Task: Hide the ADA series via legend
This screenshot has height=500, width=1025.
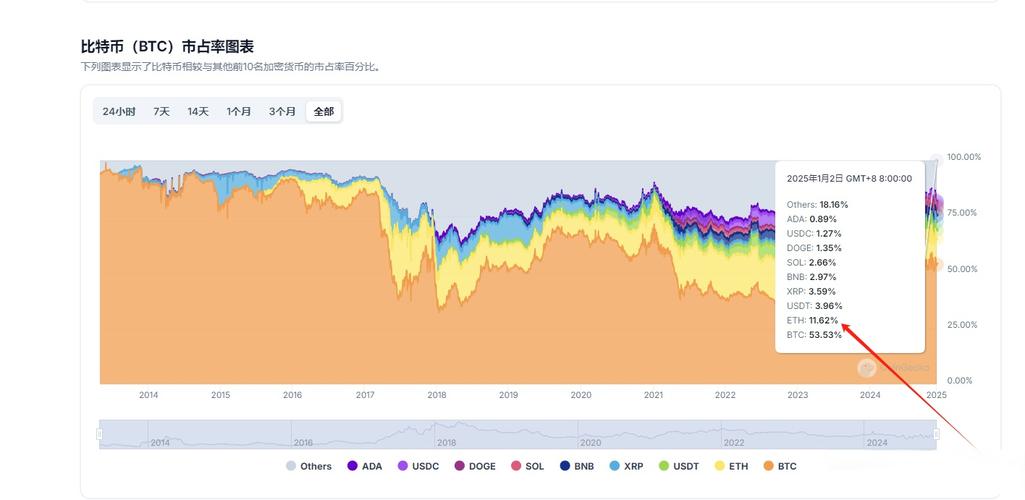Action: tap(365, 466)
